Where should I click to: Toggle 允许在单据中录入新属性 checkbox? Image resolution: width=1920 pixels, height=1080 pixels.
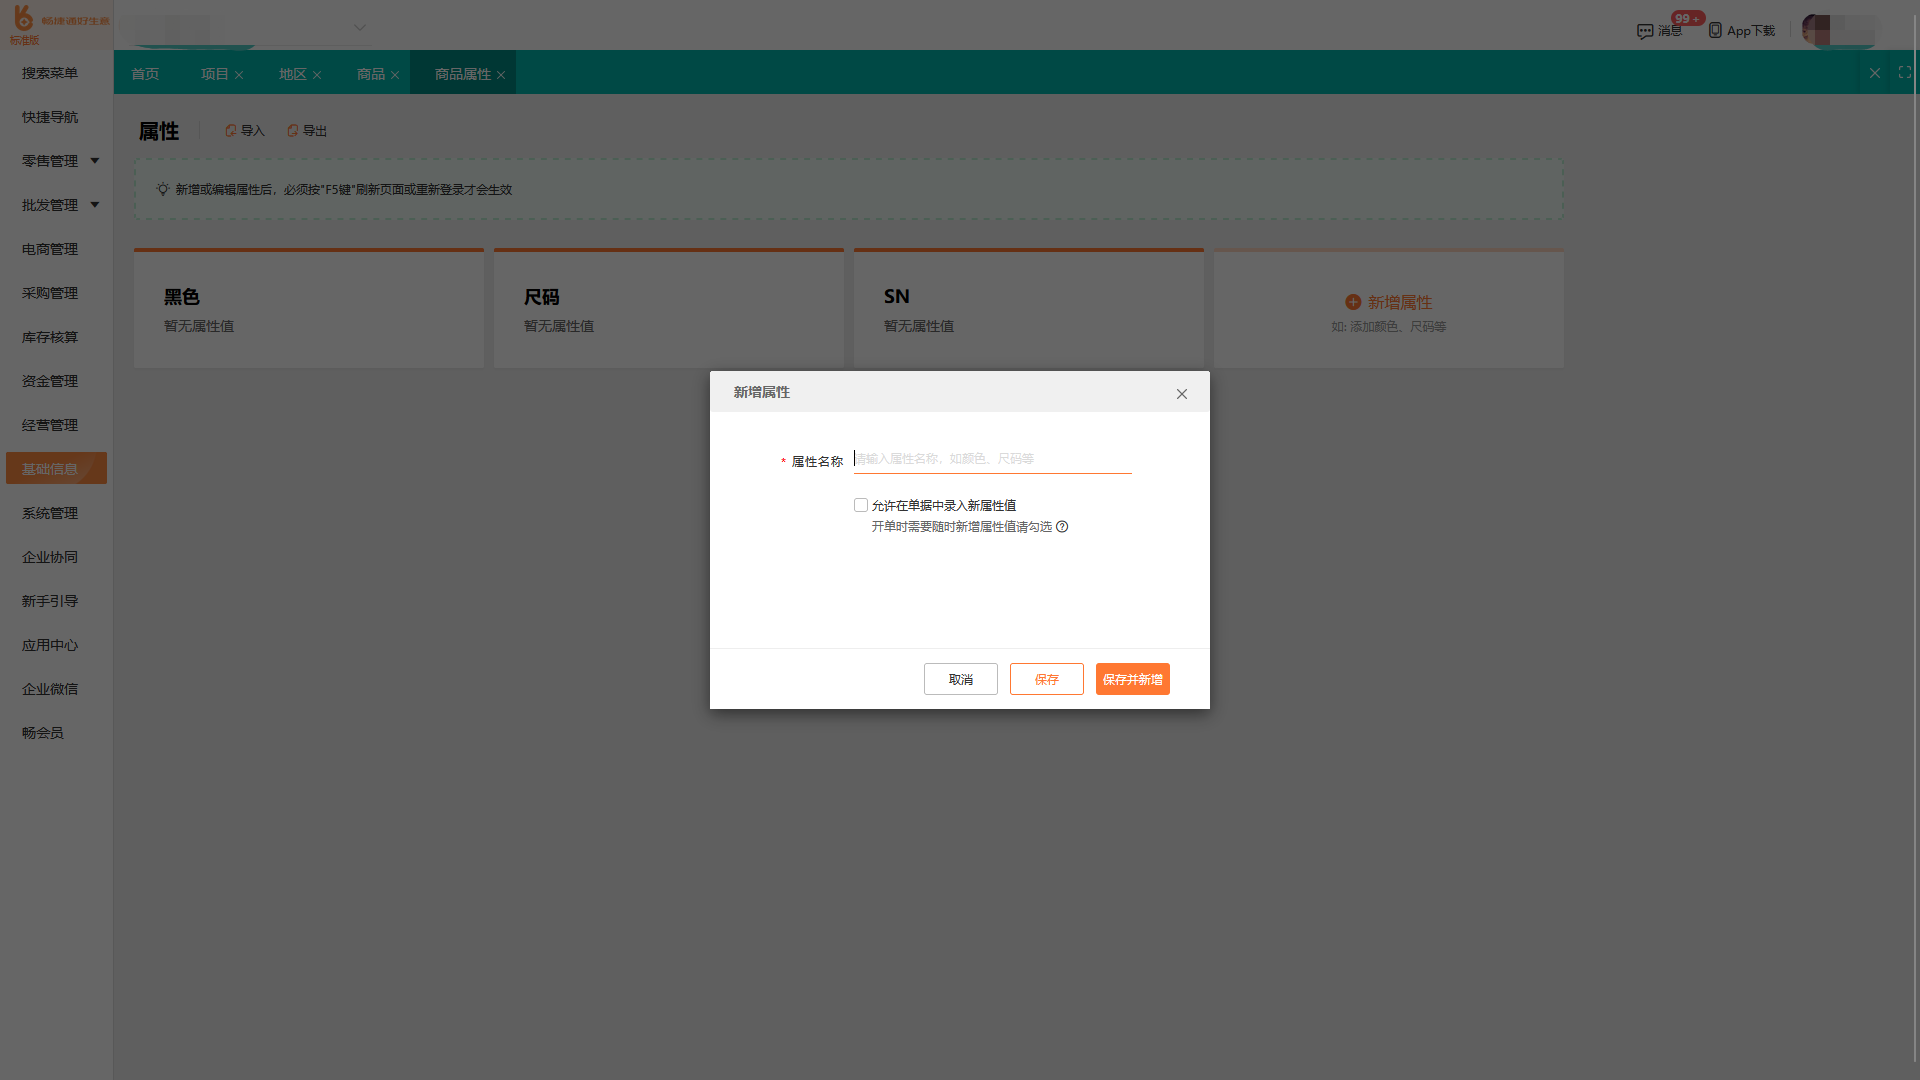860,504
